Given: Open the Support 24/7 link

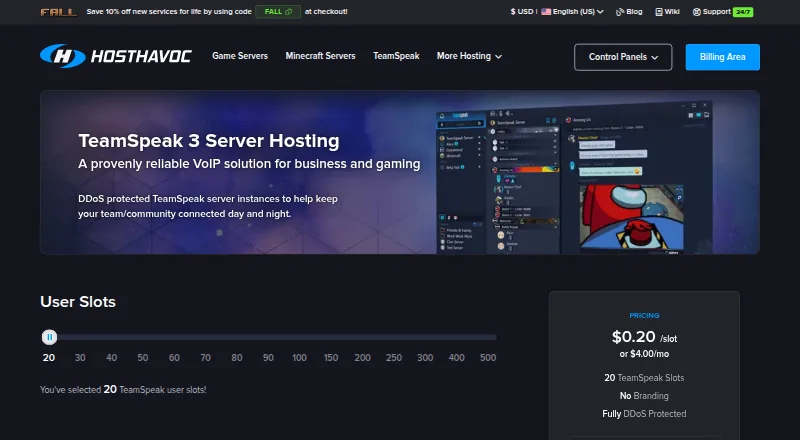Looking at the screenshot, I should 722,12.
